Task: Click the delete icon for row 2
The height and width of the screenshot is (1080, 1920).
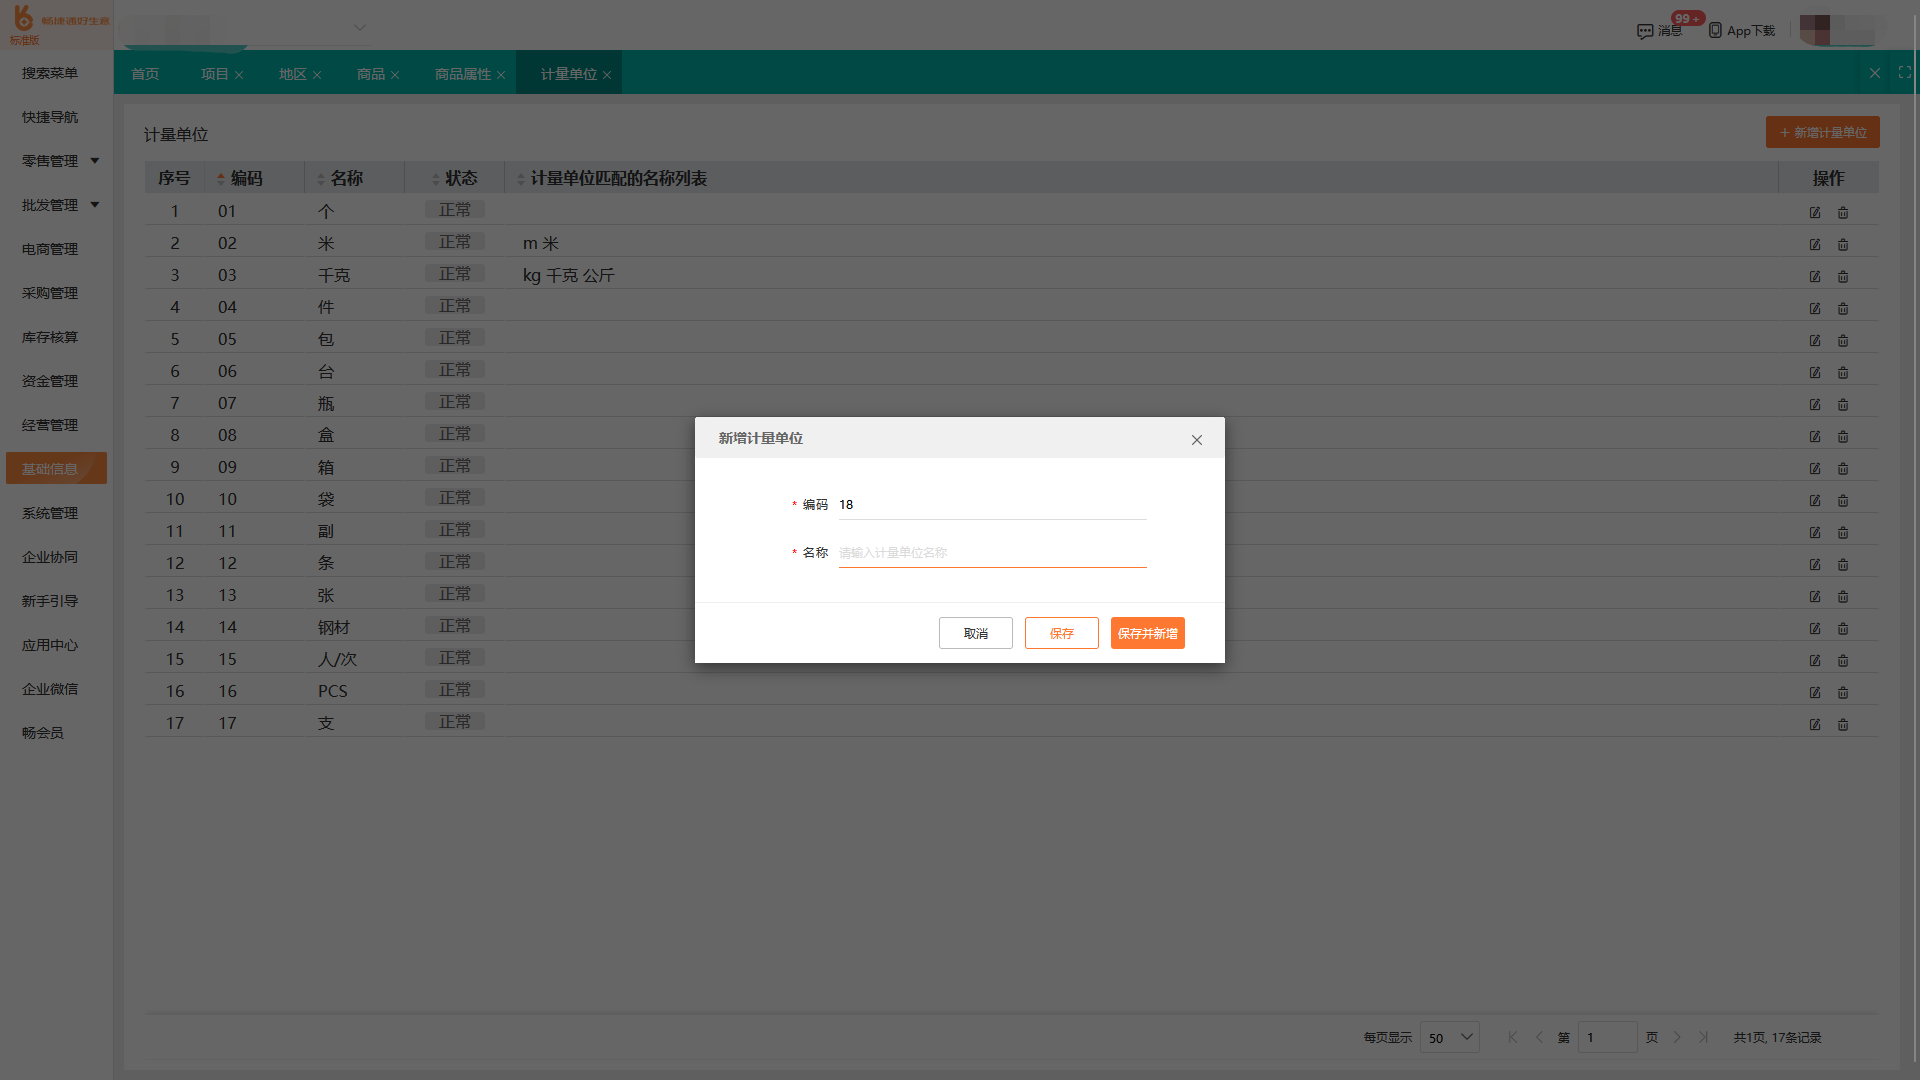Action: click(x=1844, y=244)
